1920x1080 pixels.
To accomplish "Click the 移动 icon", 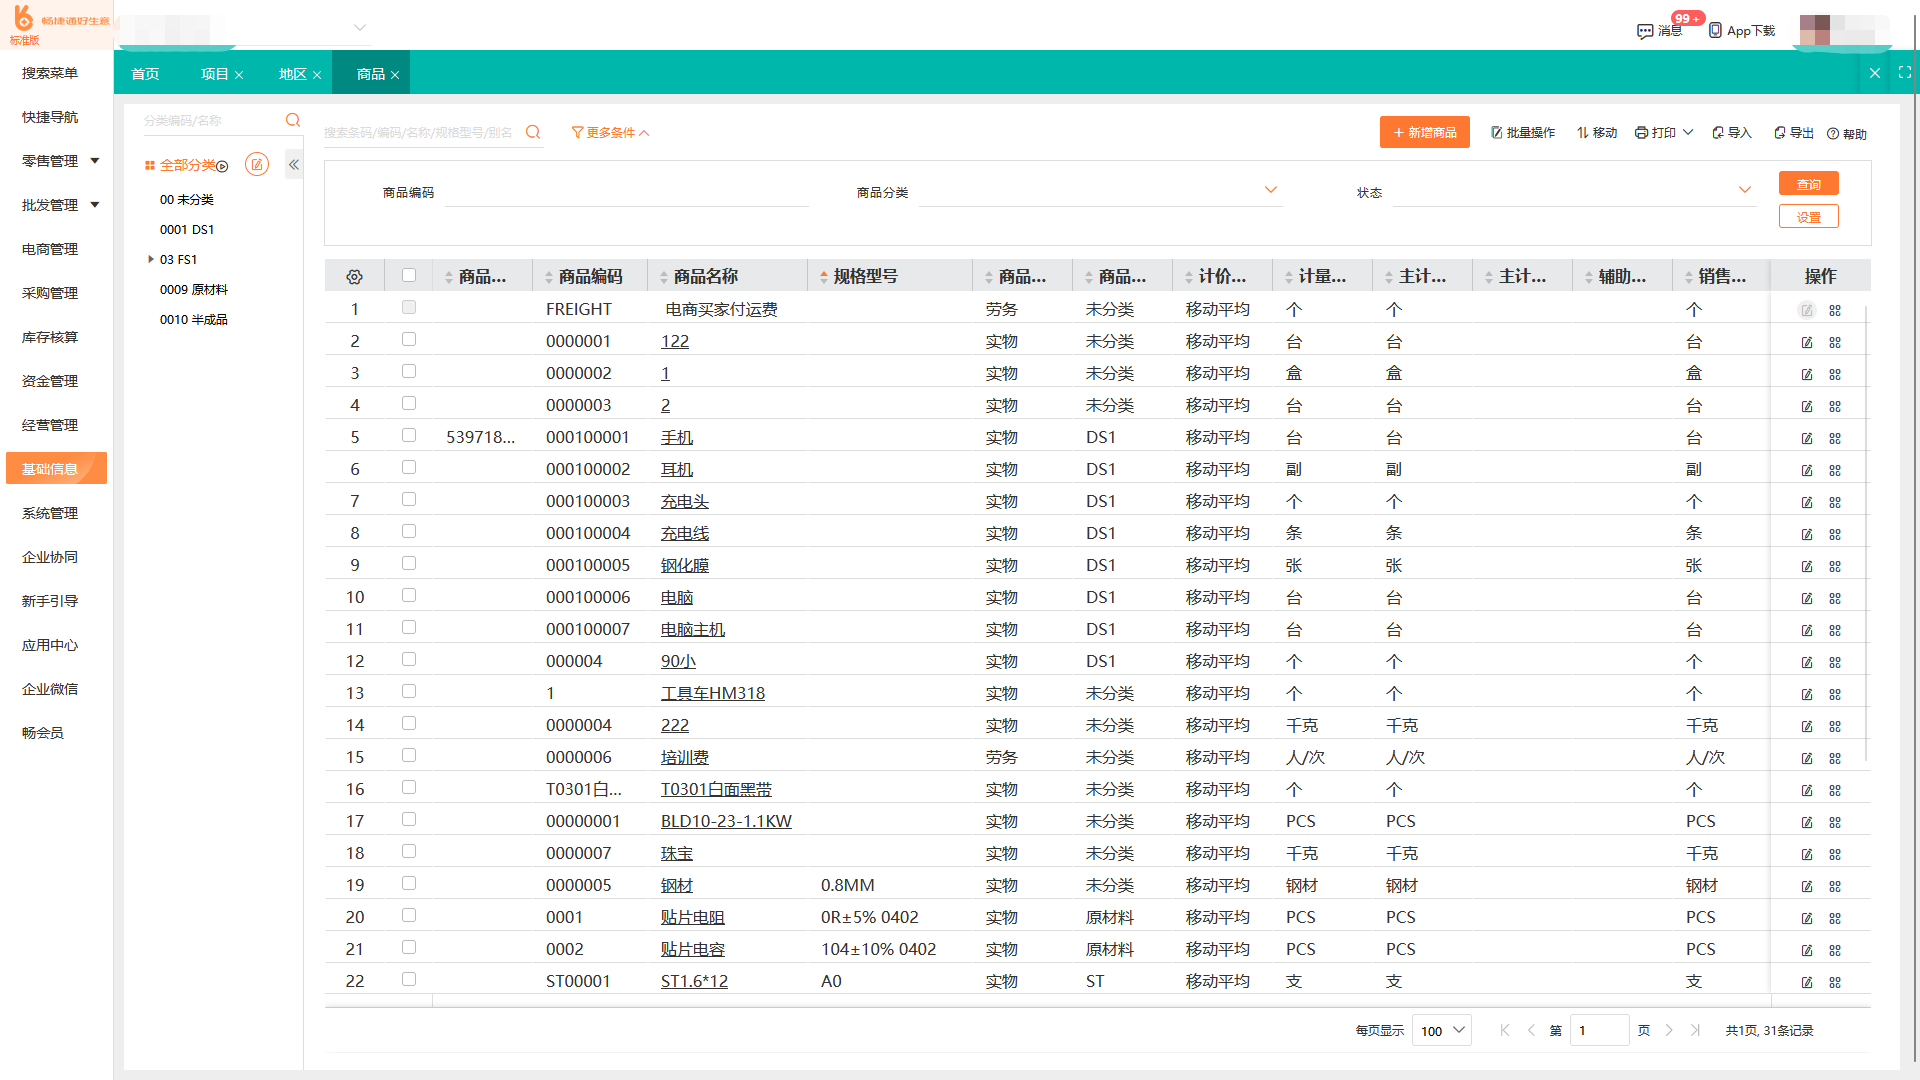I will [x=1580, y=132].
